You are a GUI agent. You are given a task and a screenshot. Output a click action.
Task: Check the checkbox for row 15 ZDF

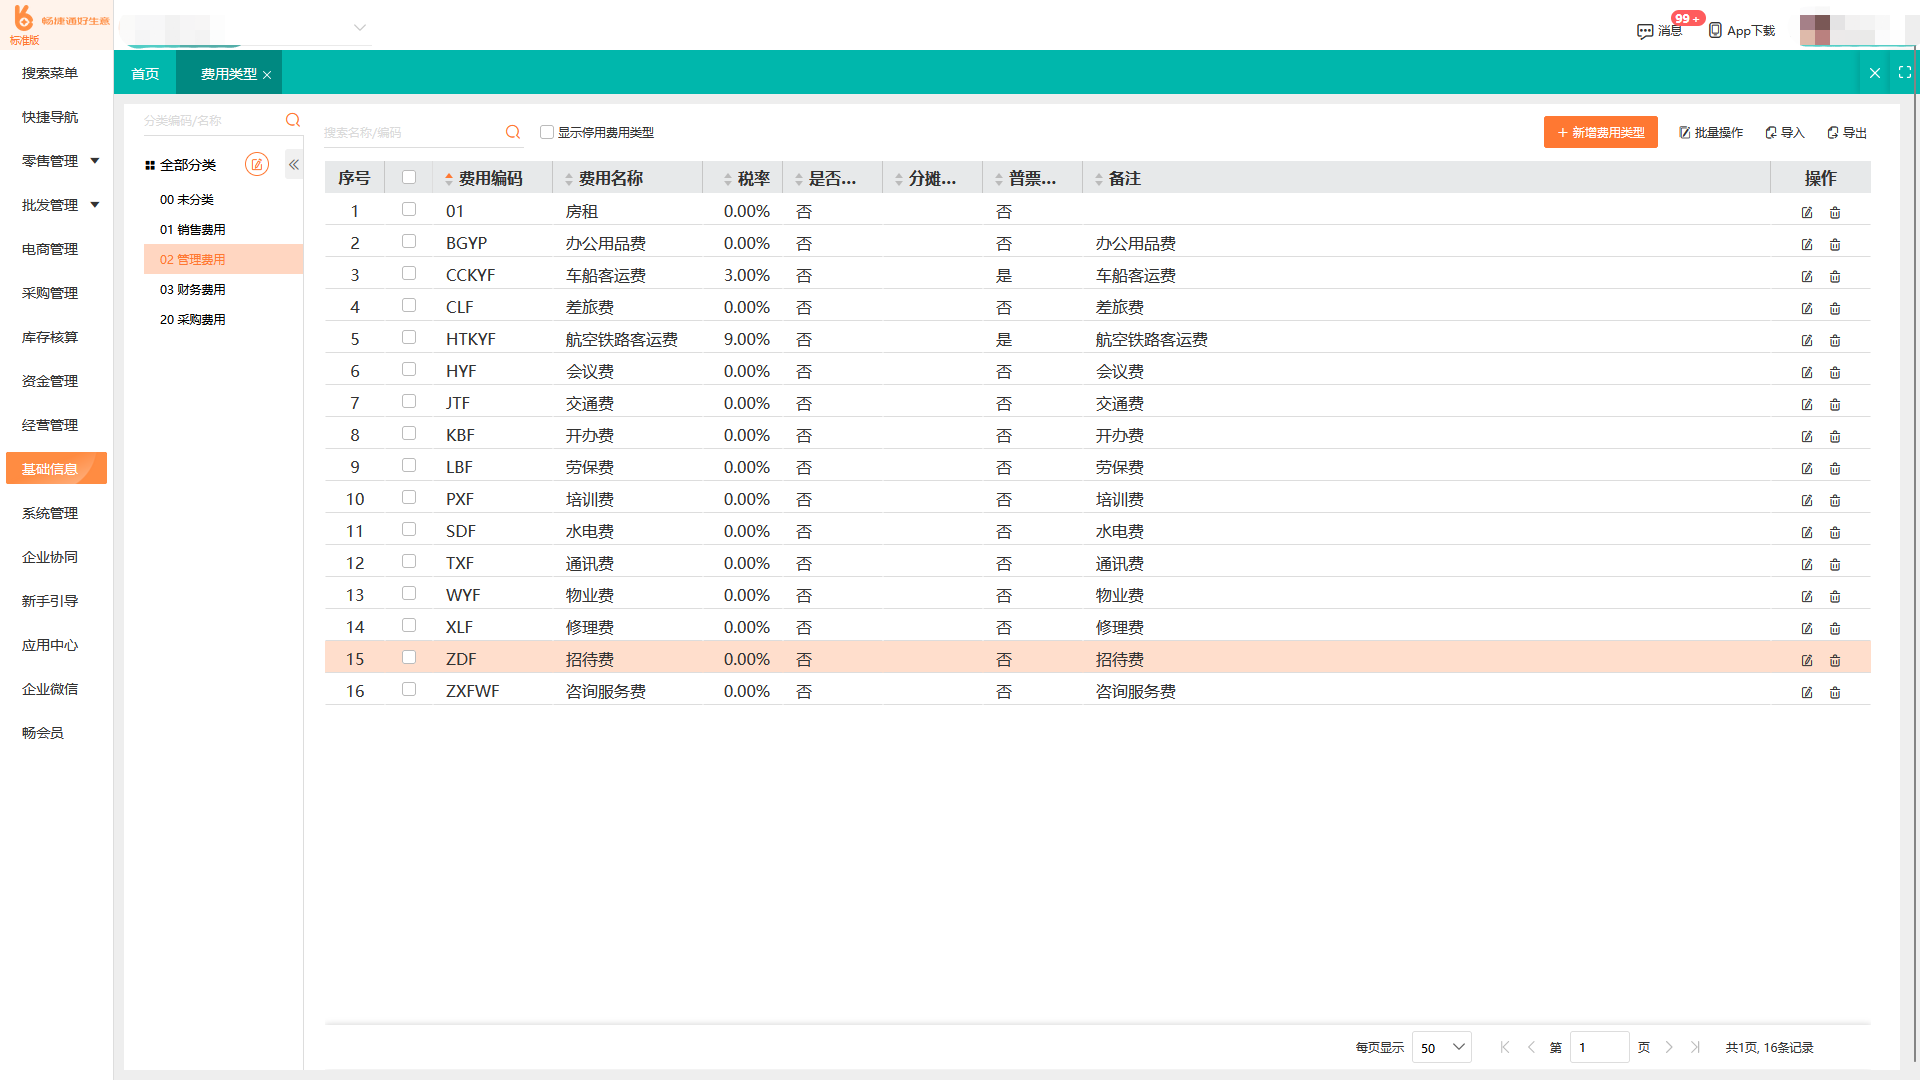[410, 658]
